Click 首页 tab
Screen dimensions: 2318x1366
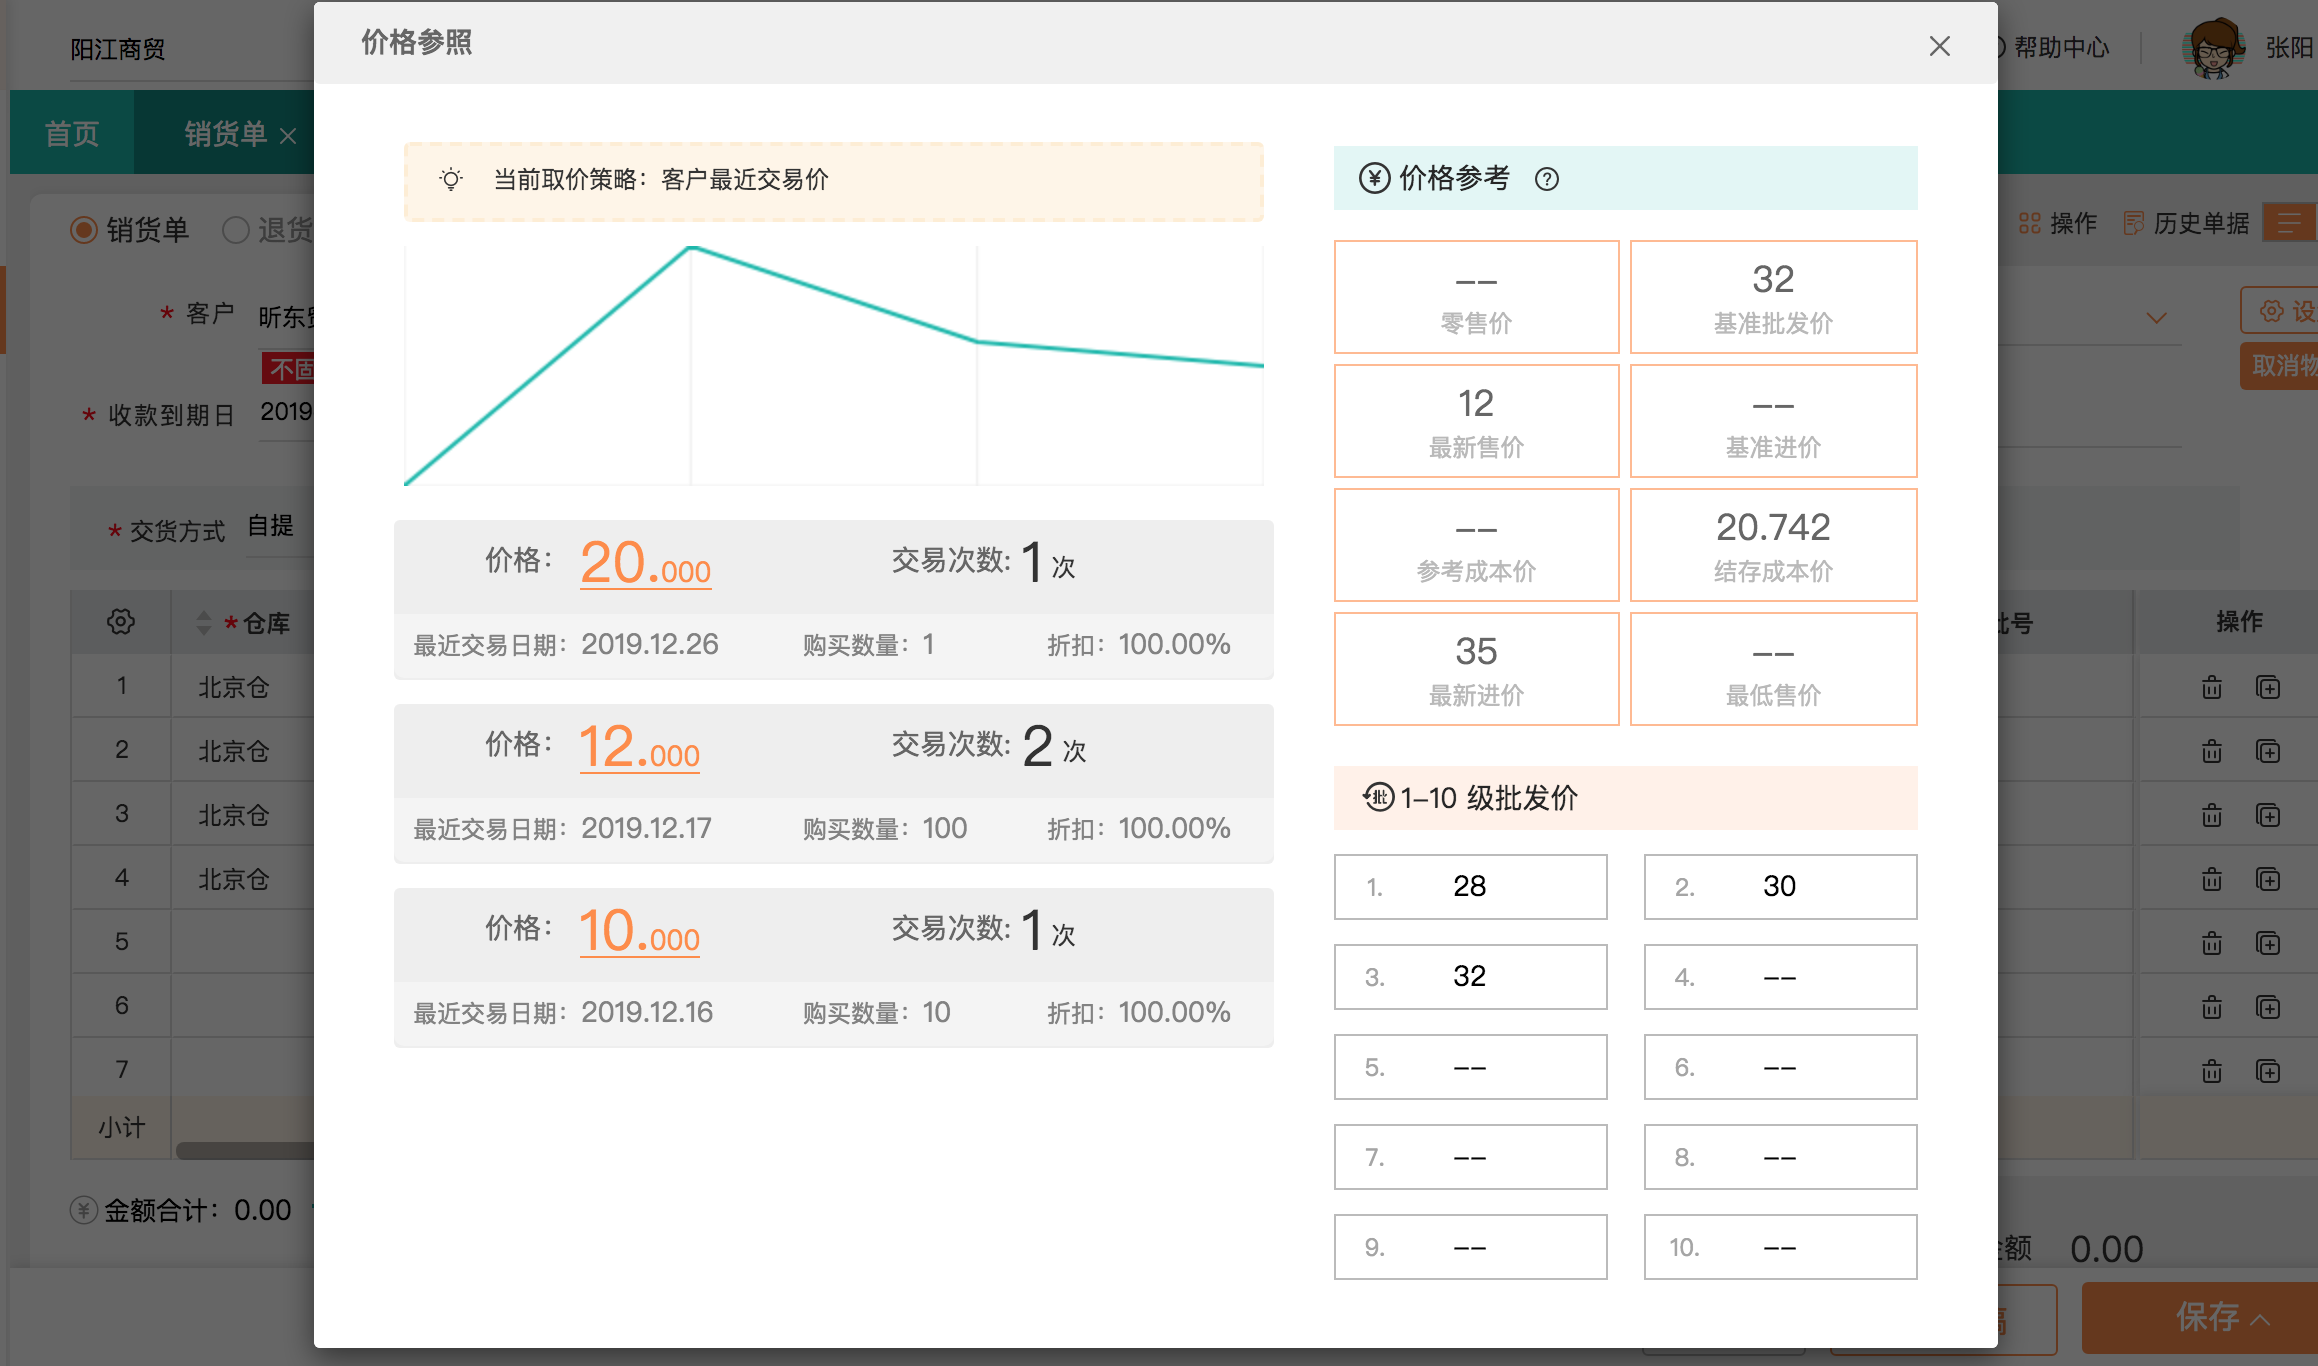click(73, 135)
